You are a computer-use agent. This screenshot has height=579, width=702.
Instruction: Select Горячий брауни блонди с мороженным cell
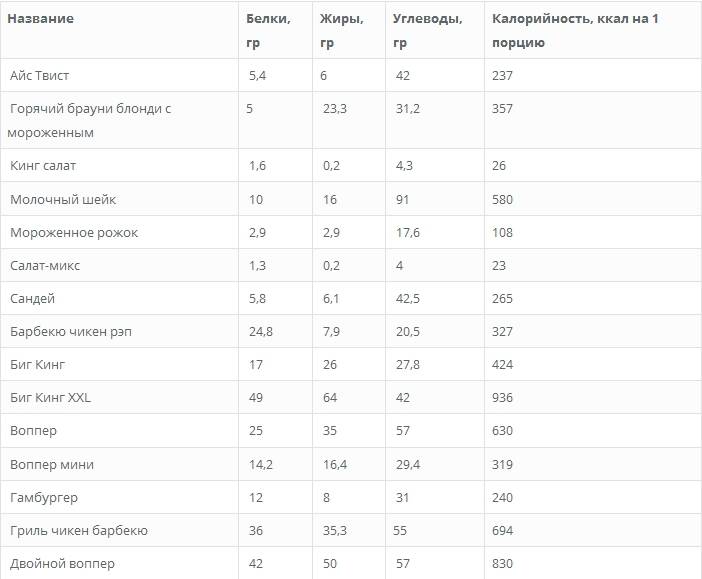(89, 120)
